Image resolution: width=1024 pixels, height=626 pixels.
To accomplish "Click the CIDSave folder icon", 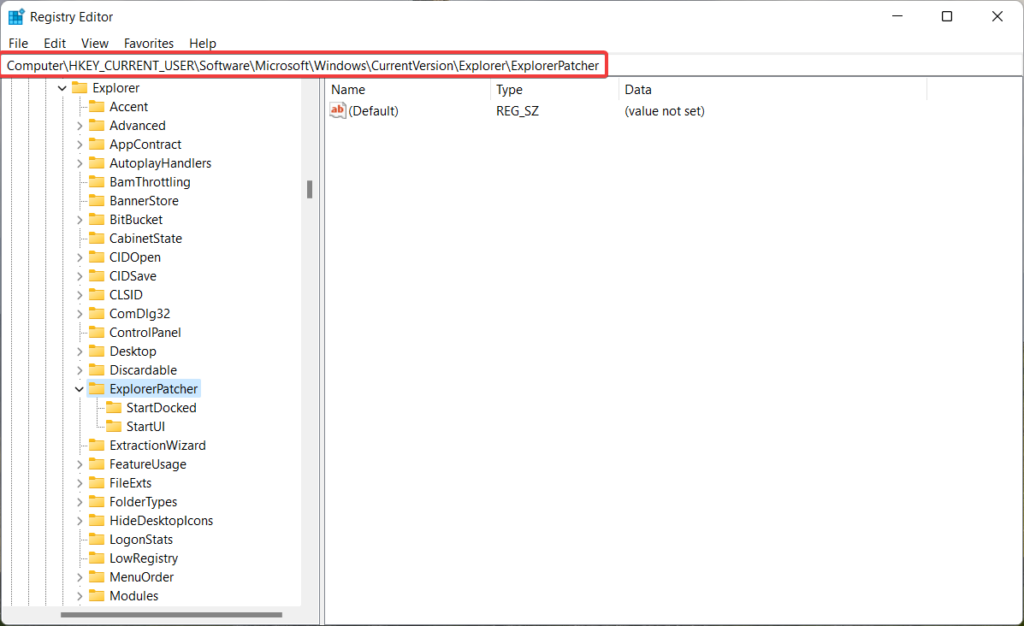I will 97,275.
